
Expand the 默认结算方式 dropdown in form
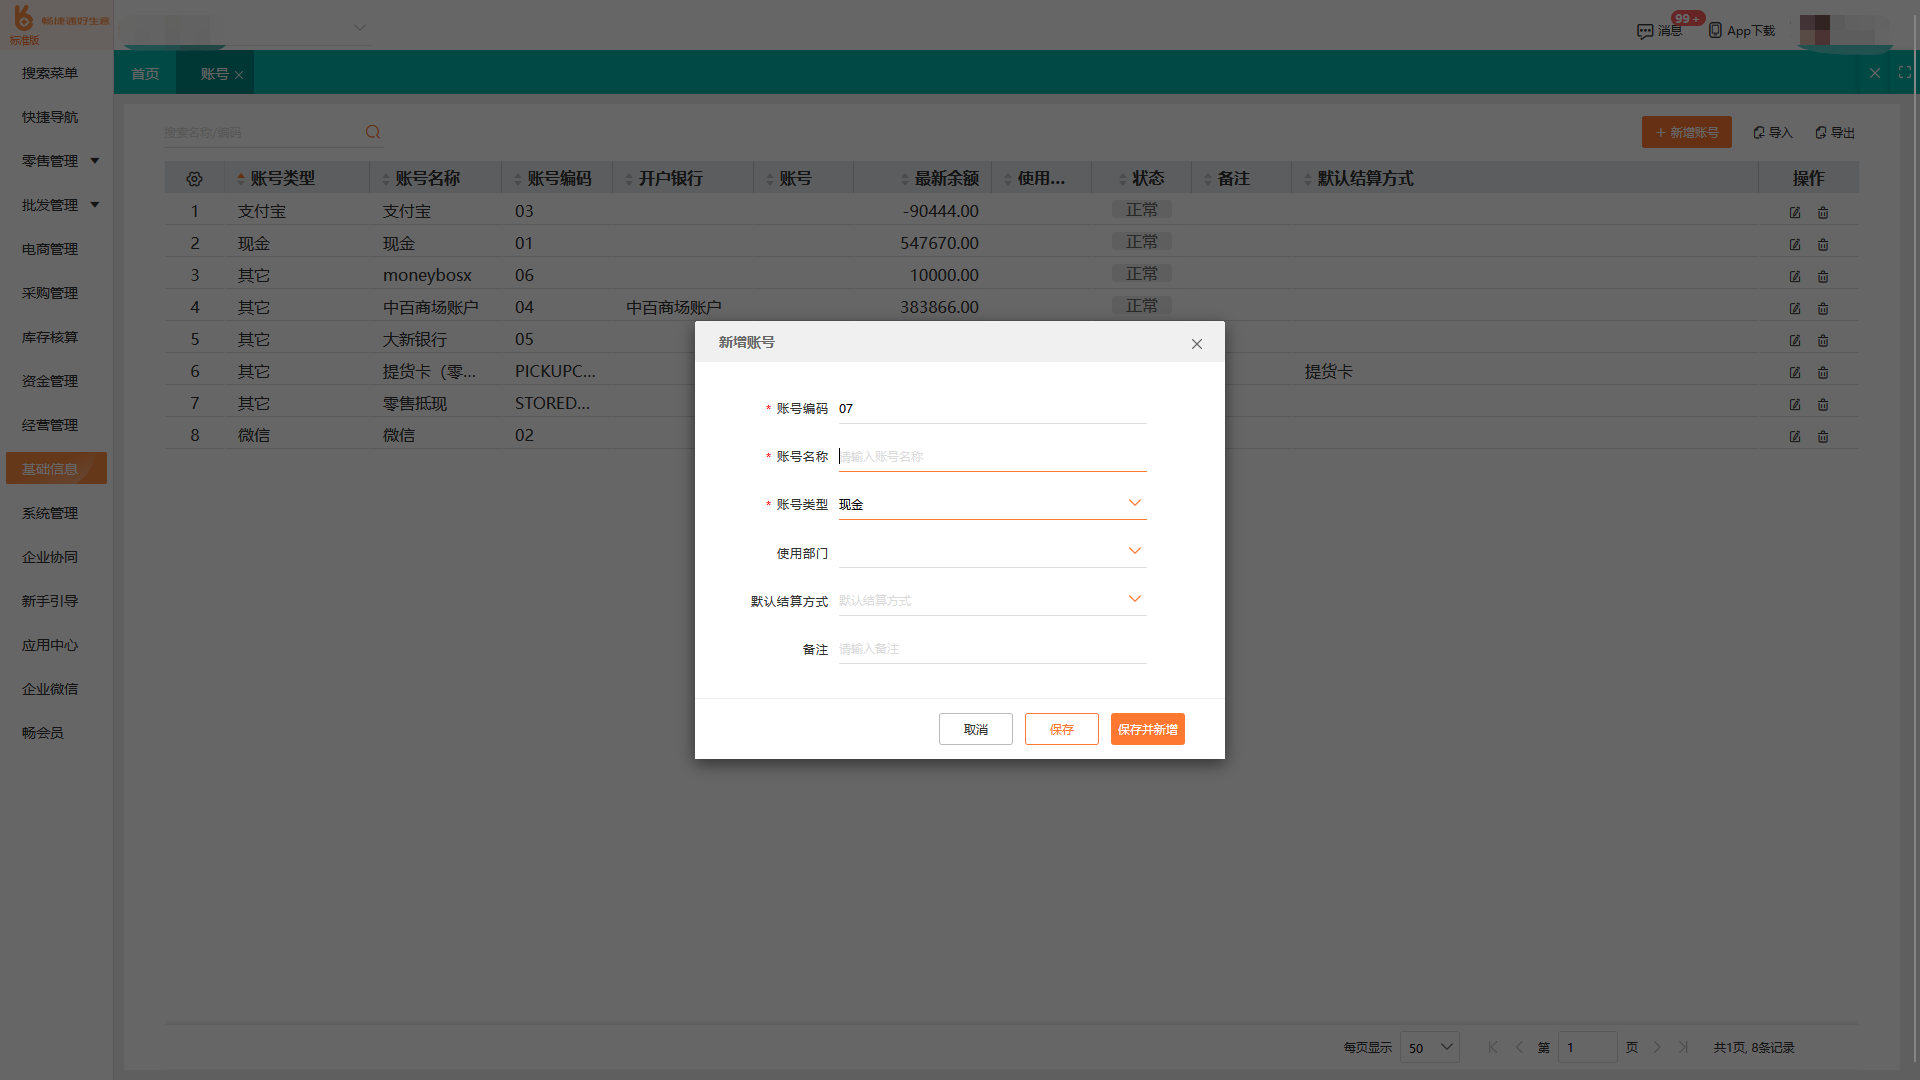1135,599
